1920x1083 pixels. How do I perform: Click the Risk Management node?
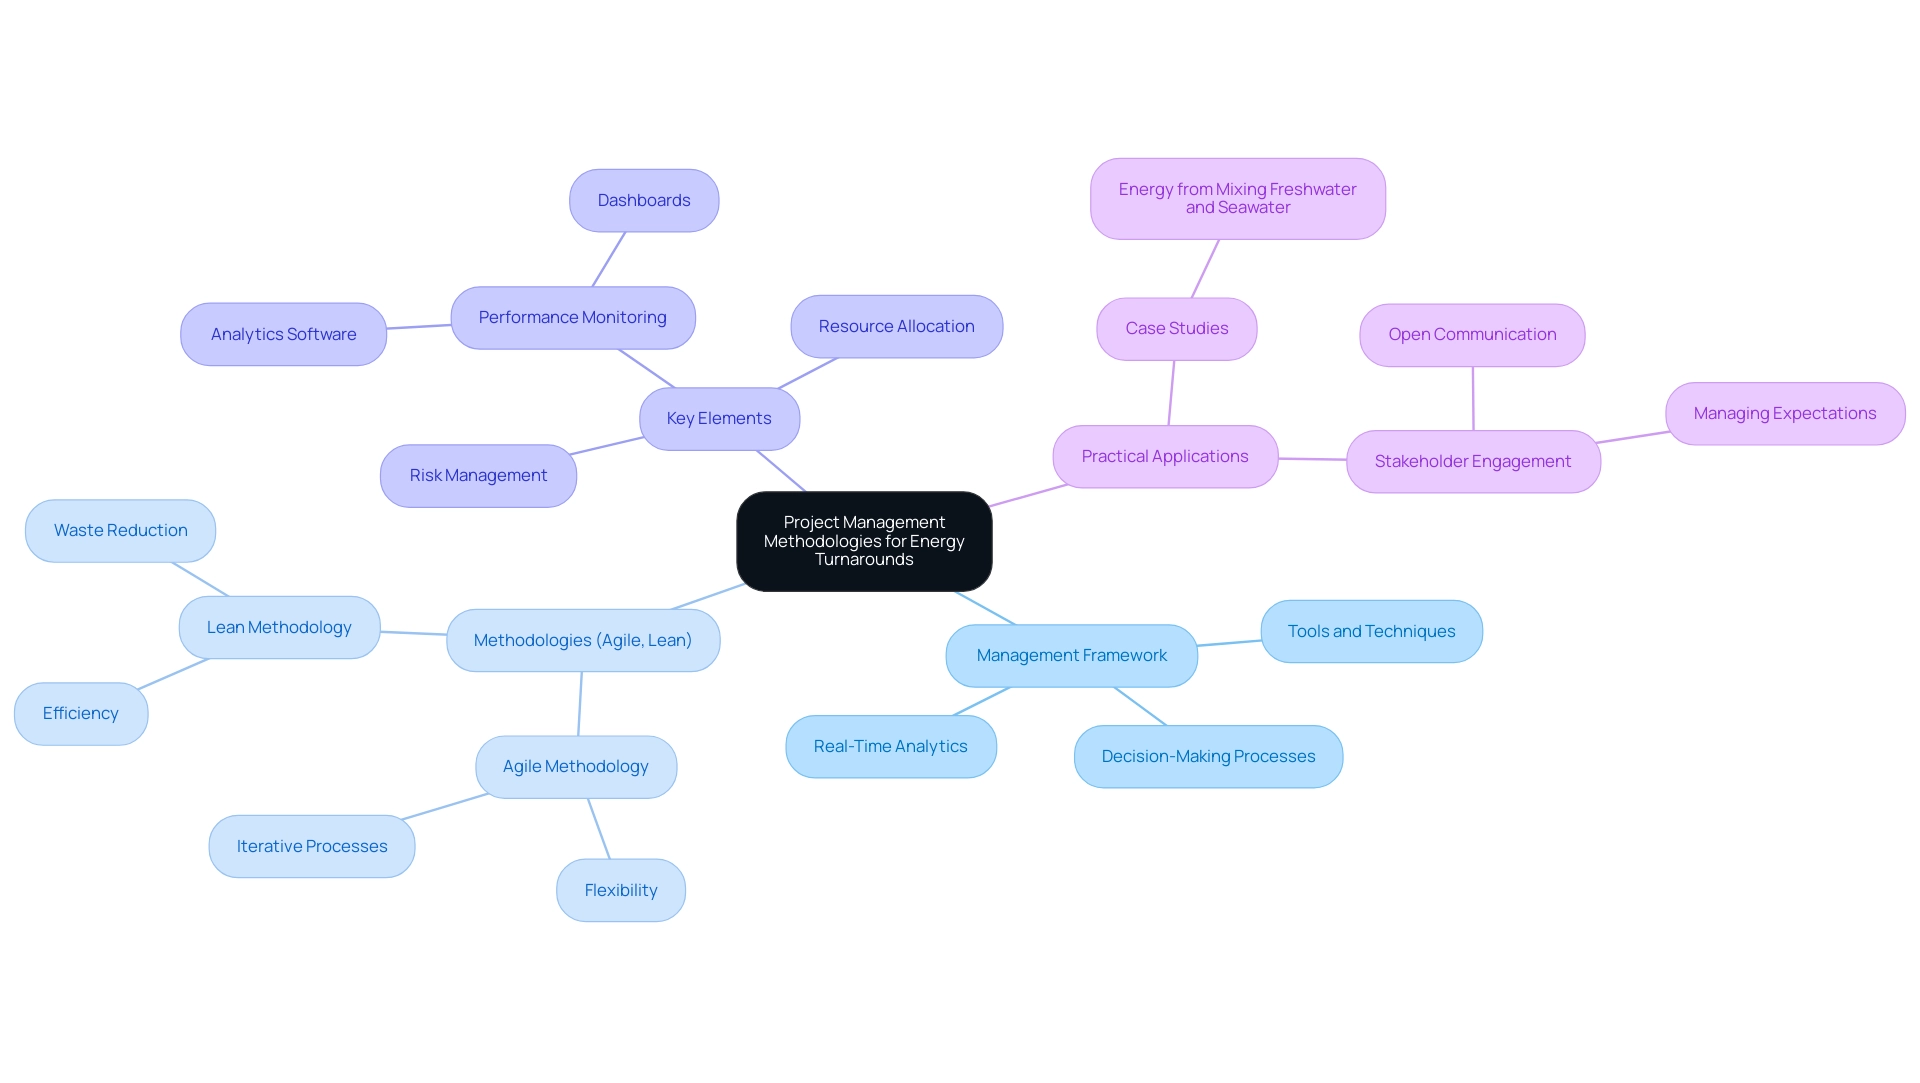(x=477, y=474)
